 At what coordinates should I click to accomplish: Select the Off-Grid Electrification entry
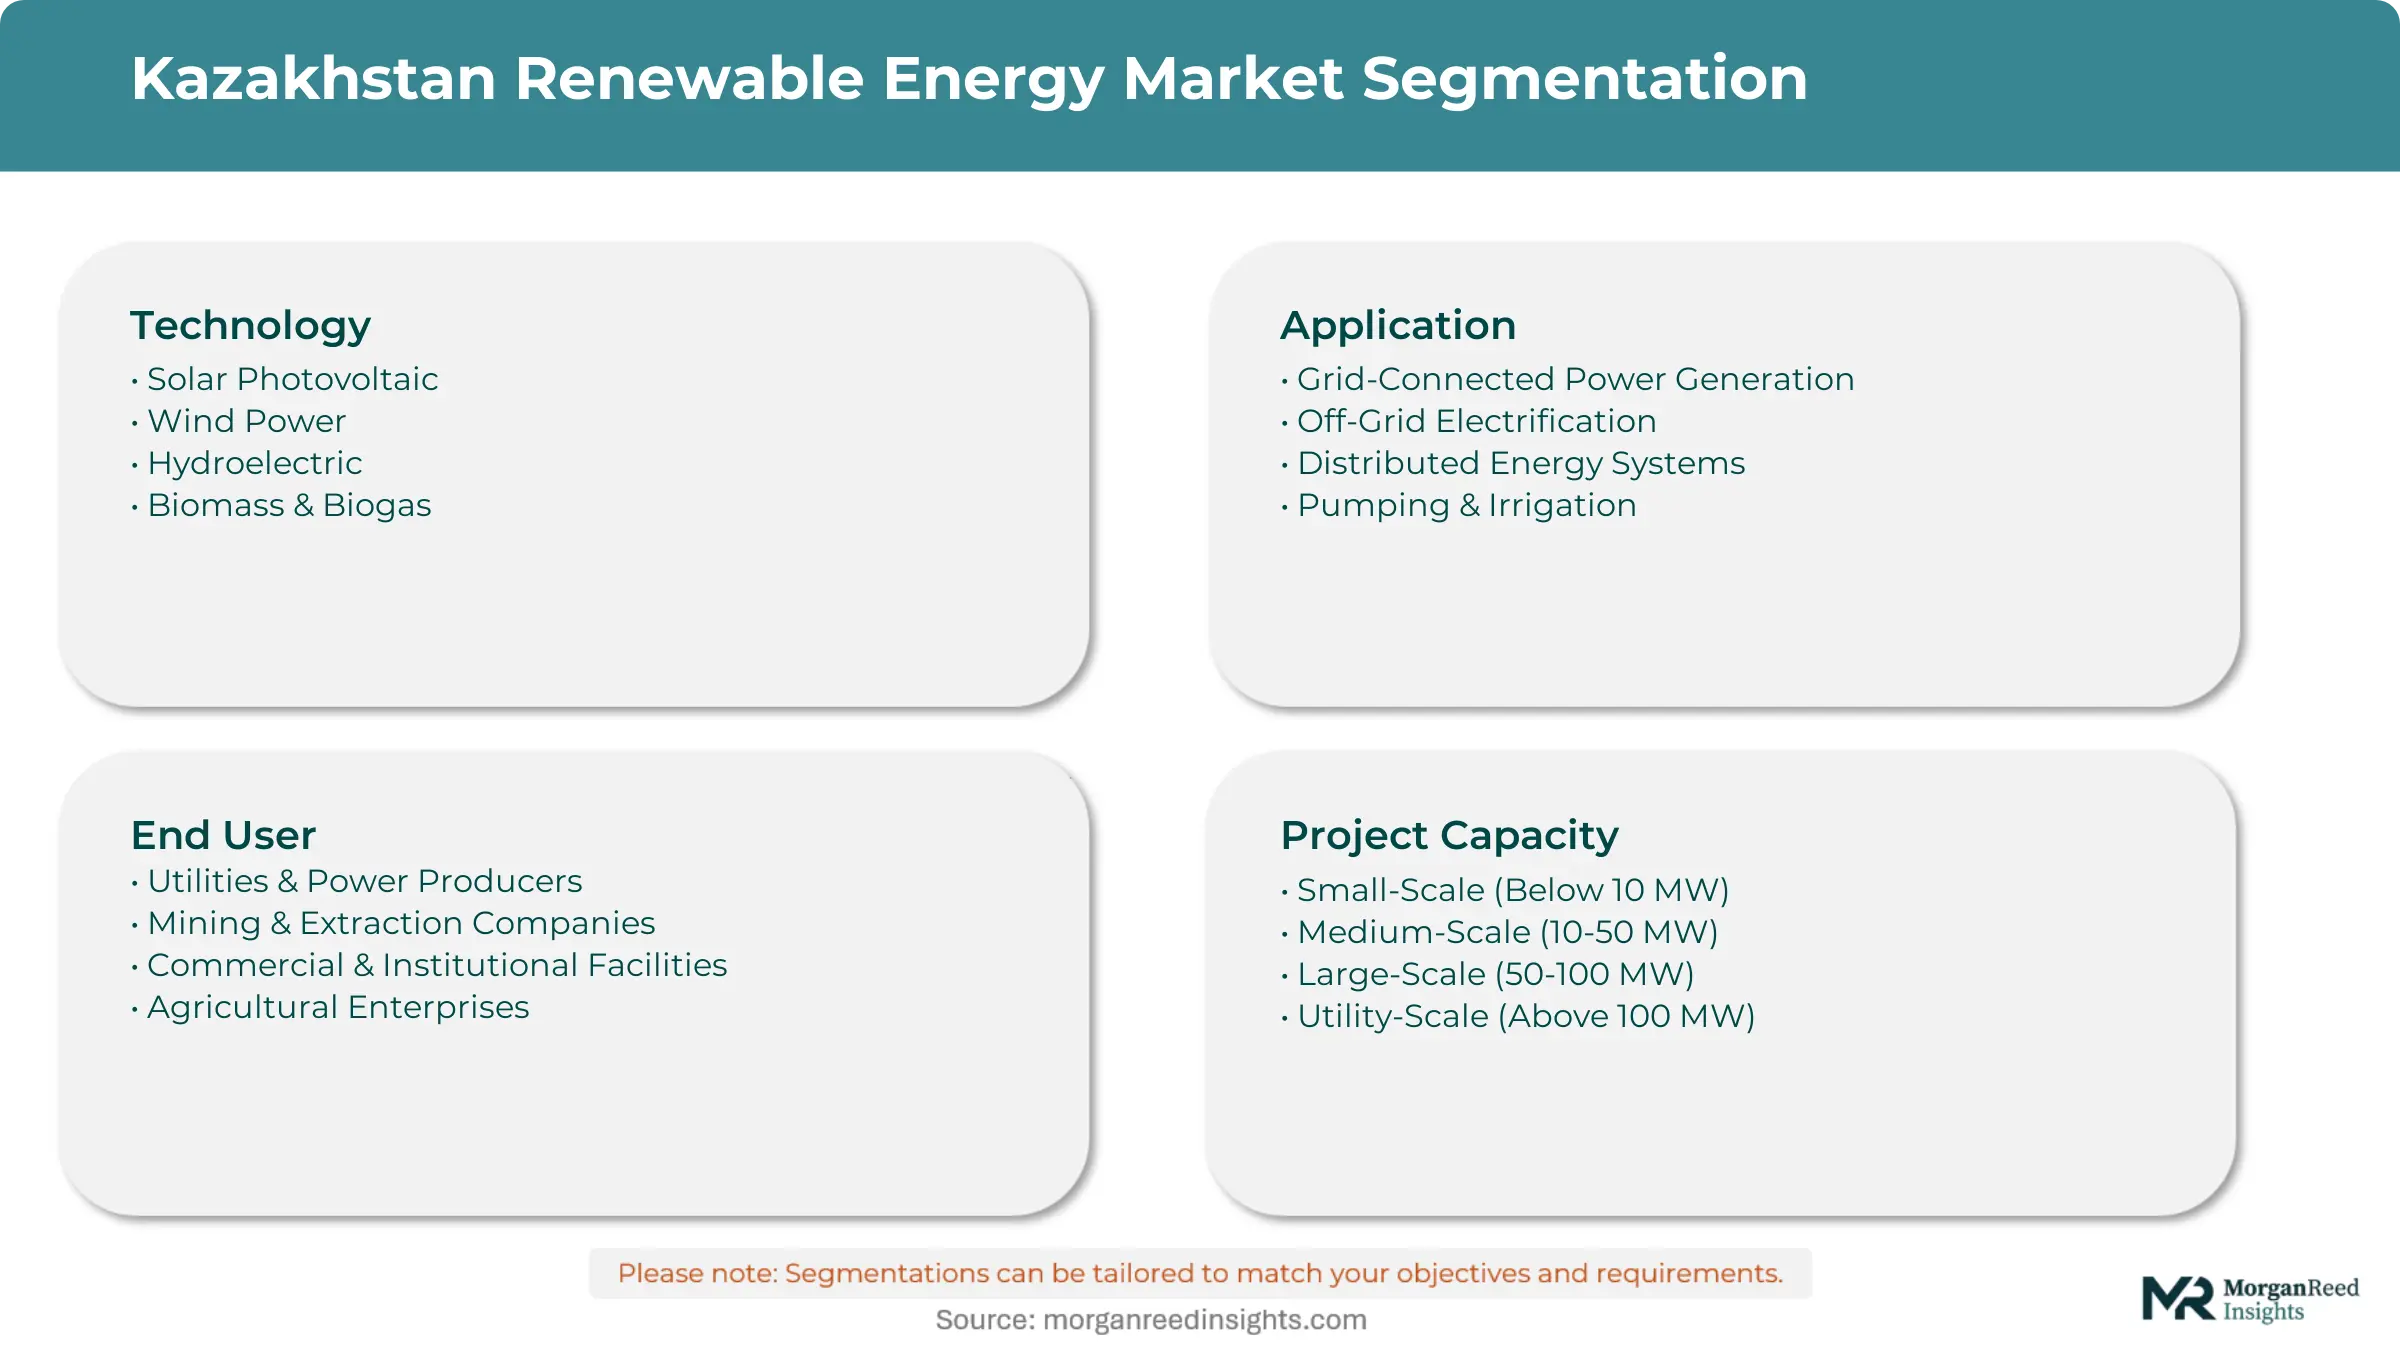point(1476,421)
